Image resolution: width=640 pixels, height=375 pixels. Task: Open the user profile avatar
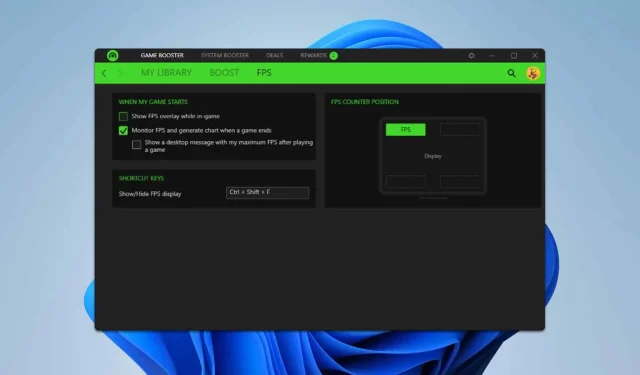(x=533, y=73)
